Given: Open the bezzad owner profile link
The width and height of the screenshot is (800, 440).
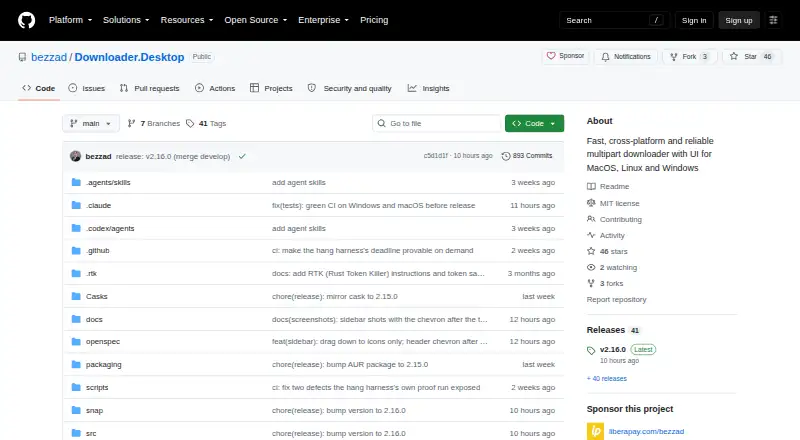Looking at the screenshot, I should [x=49, y=57].
